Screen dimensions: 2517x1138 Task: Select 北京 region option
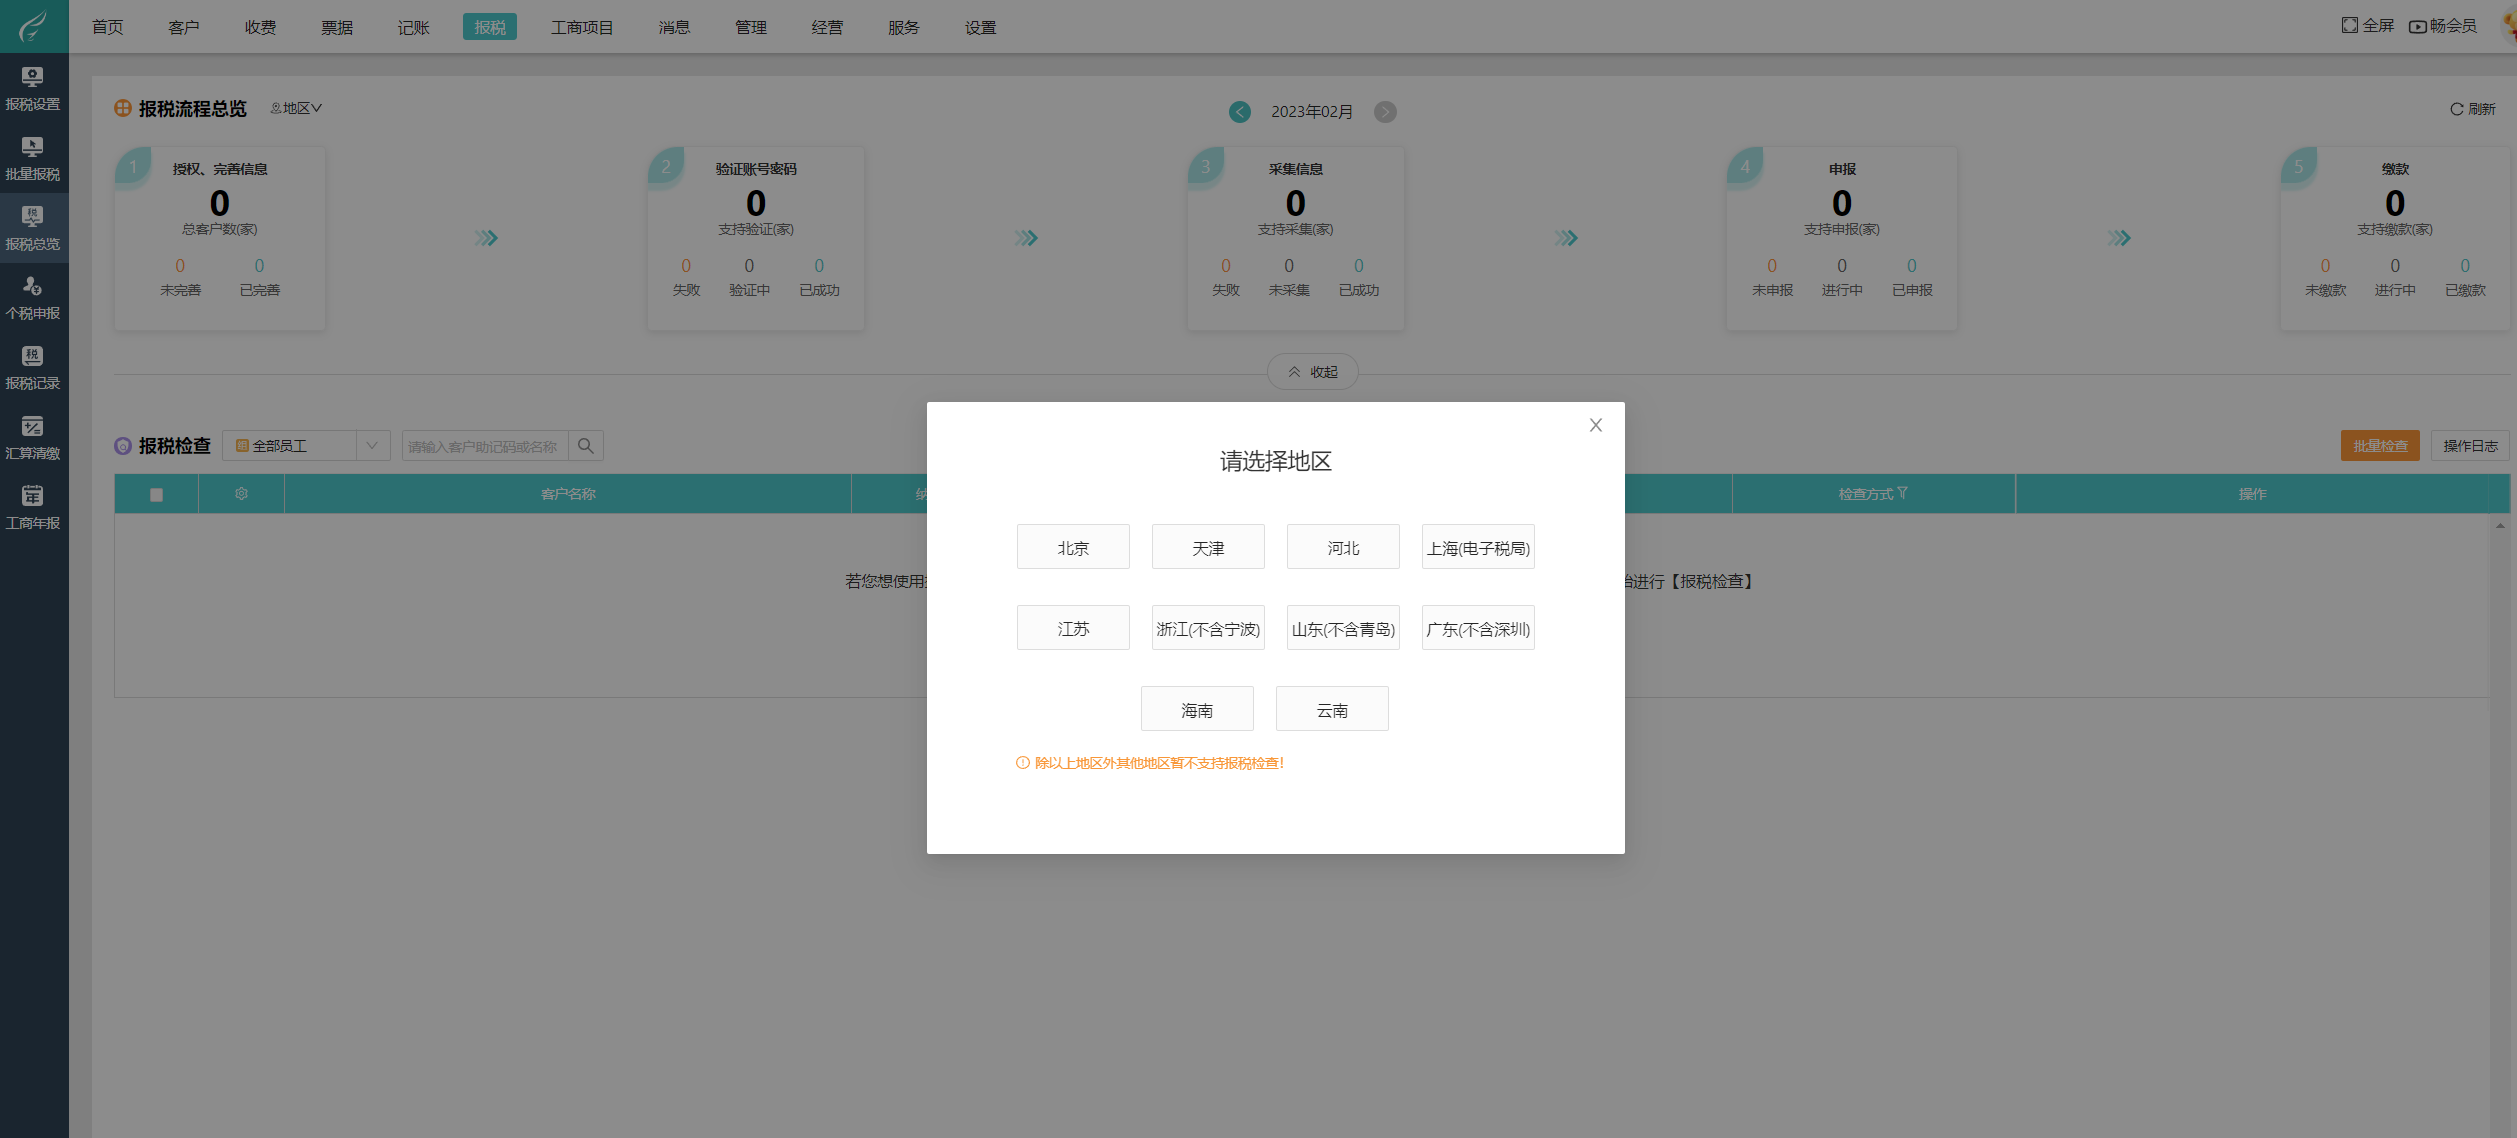point(1072,547)
